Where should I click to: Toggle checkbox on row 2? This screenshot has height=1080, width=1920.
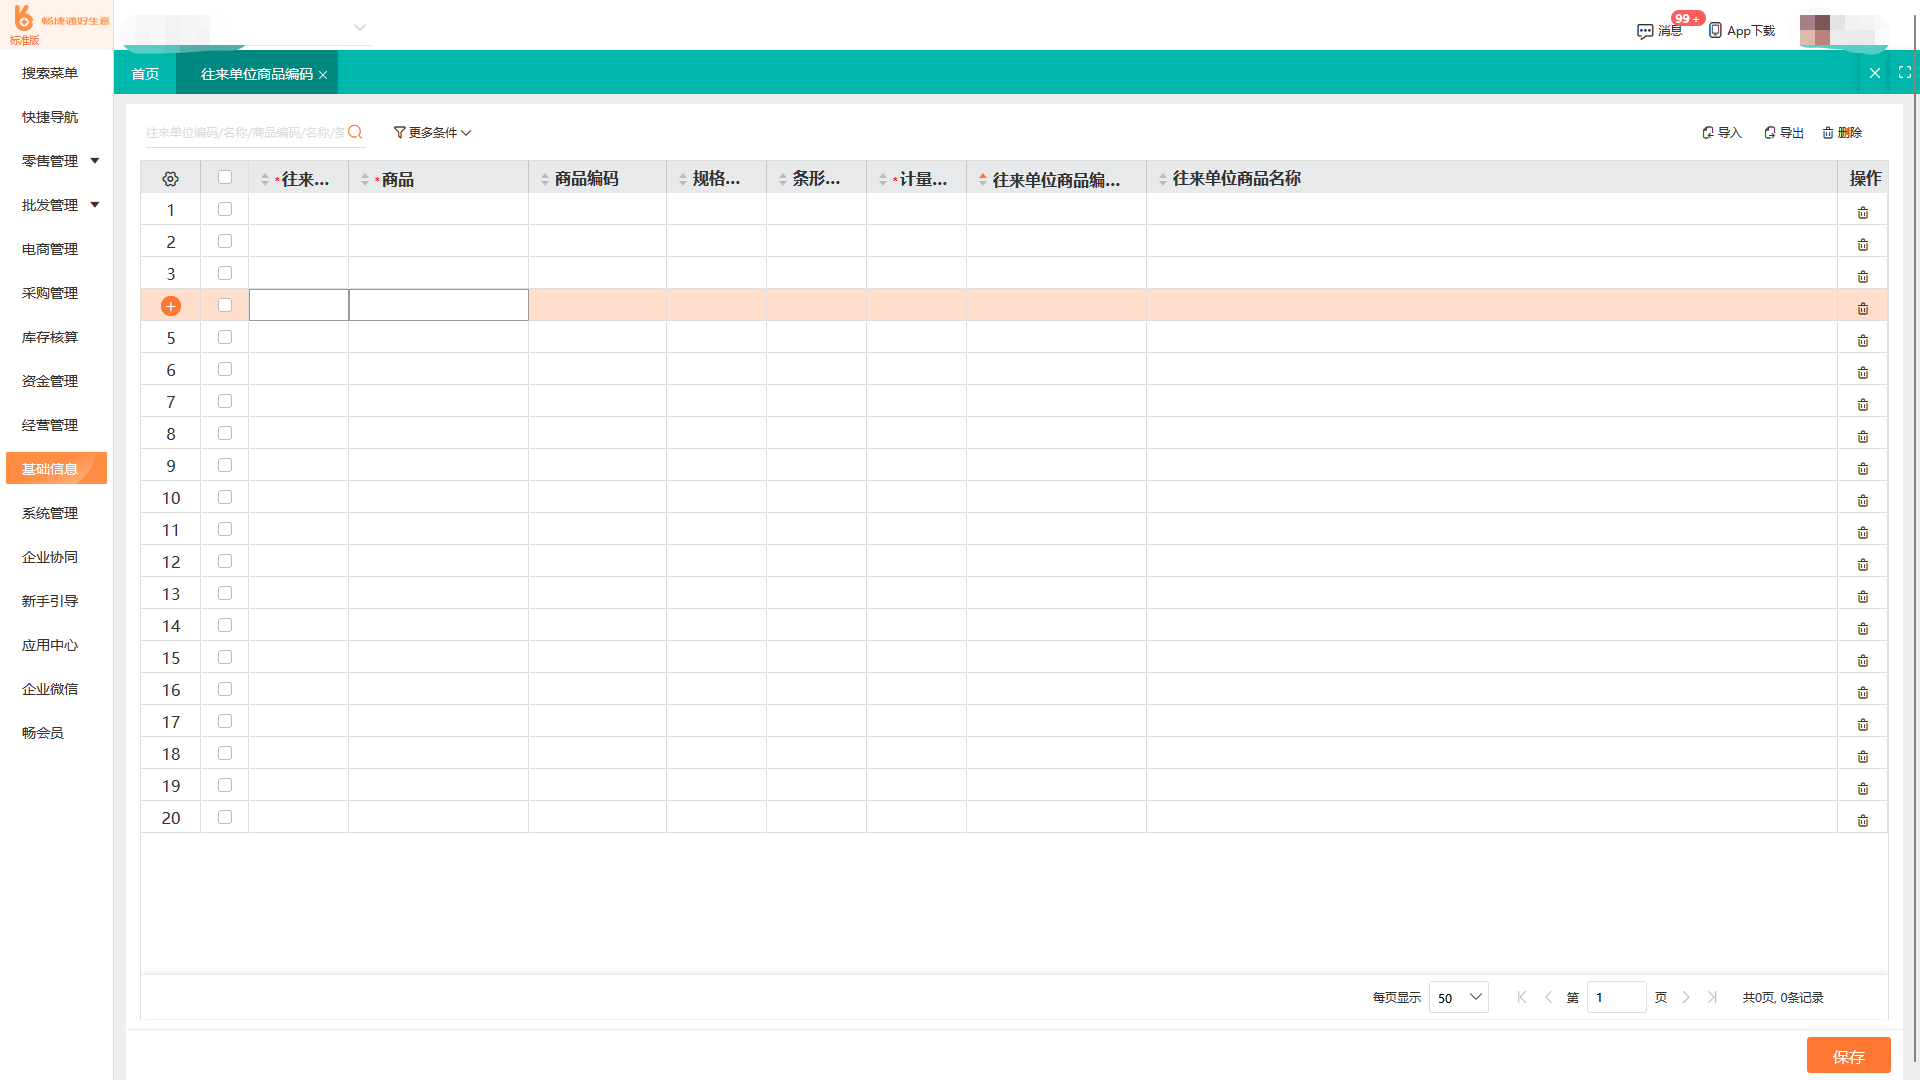(224, 241)
